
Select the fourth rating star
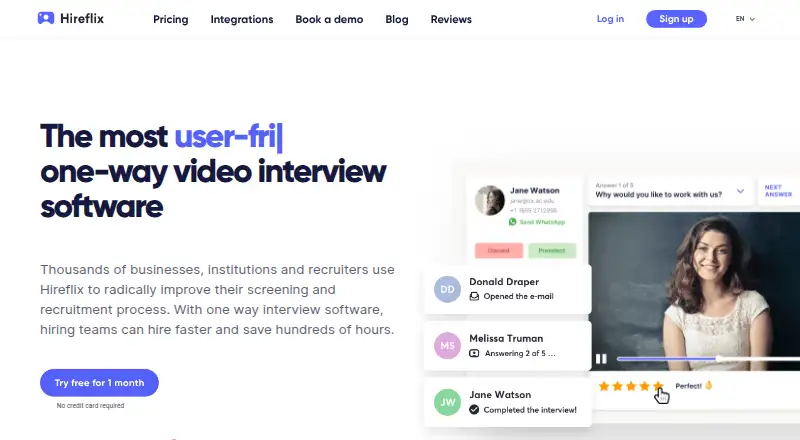tap(645, 386)
